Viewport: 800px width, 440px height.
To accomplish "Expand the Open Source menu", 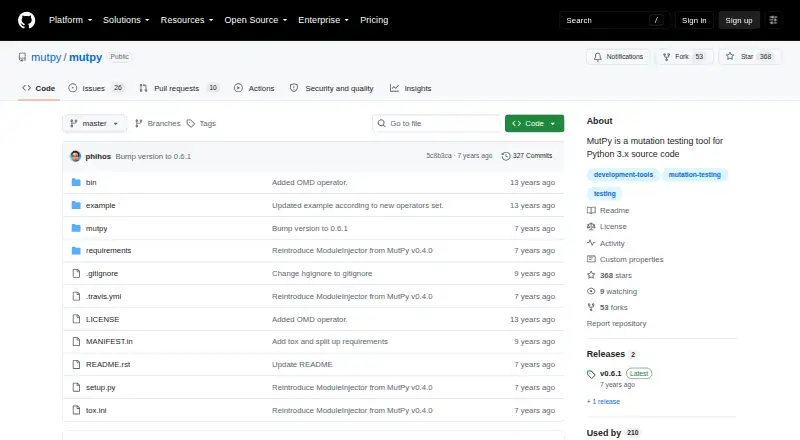I will tap(256, 20).
